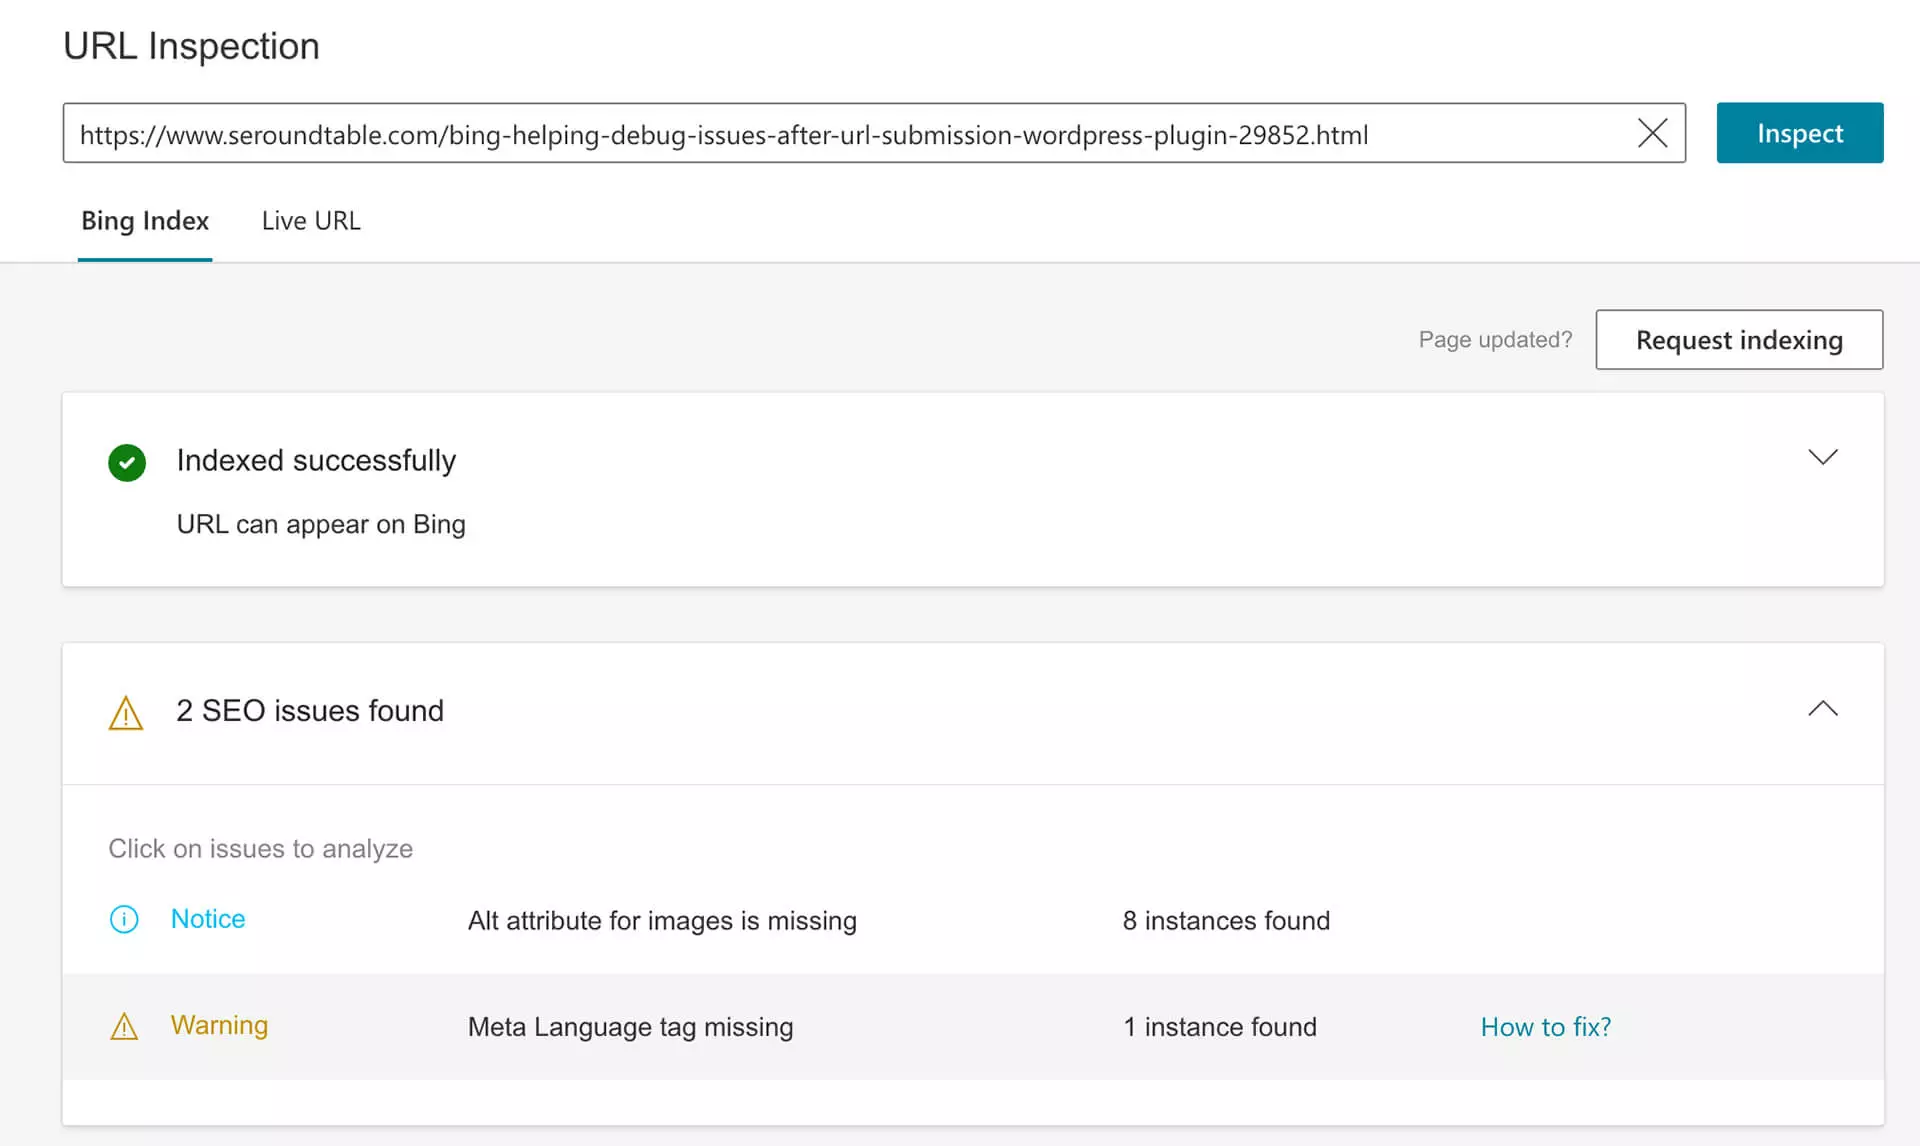Click the Warning label for meta language issue
Image resolution: width=1920 pixels, height=1146 pixels.
pos(218,1025)
